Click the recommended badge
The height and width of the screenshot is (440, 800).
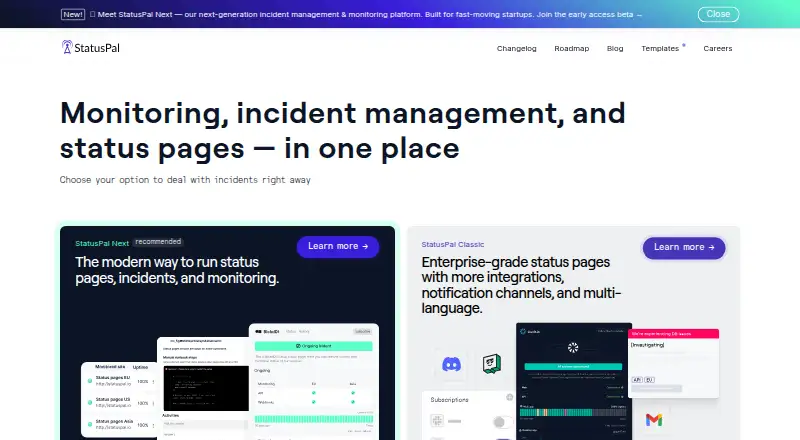(158, 242)
